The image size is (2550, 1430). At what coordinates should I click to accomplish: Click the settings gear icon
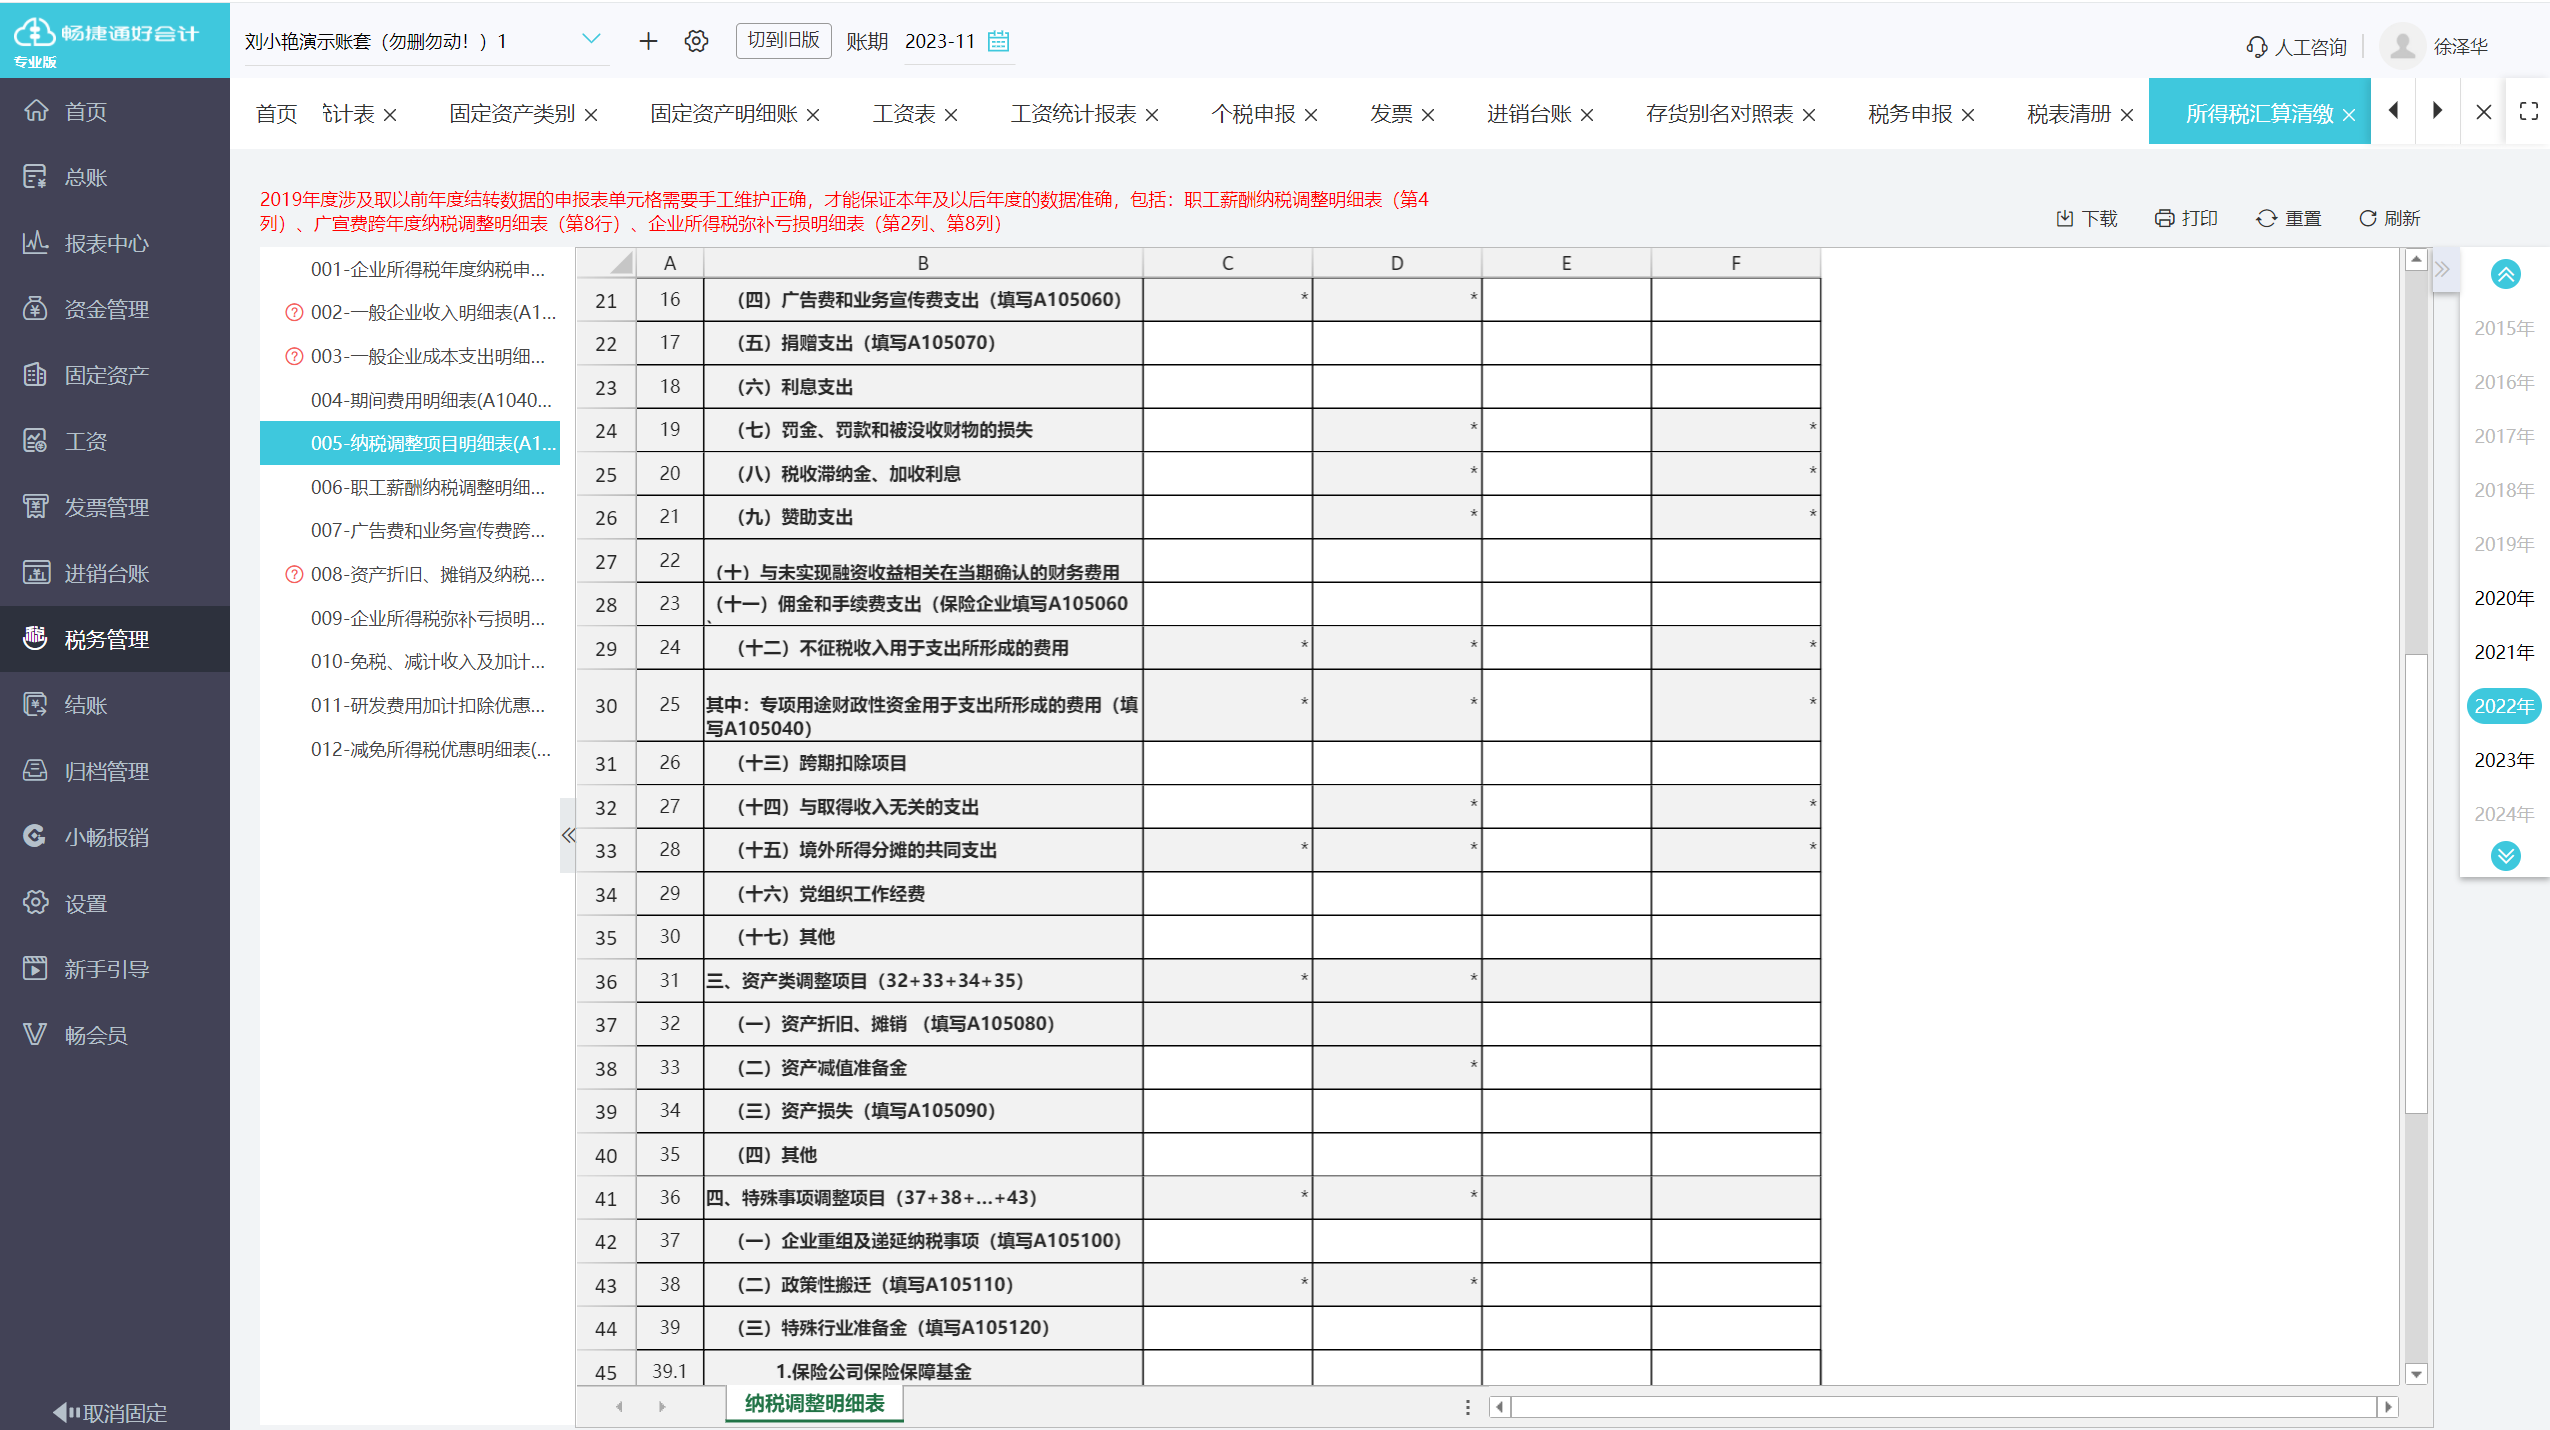point(697,40)
